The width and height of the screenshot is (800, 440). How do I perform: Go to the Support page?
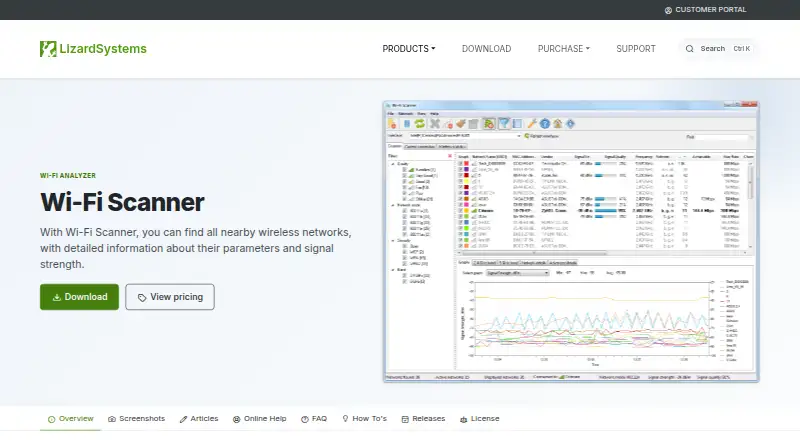tap(636, 48)
